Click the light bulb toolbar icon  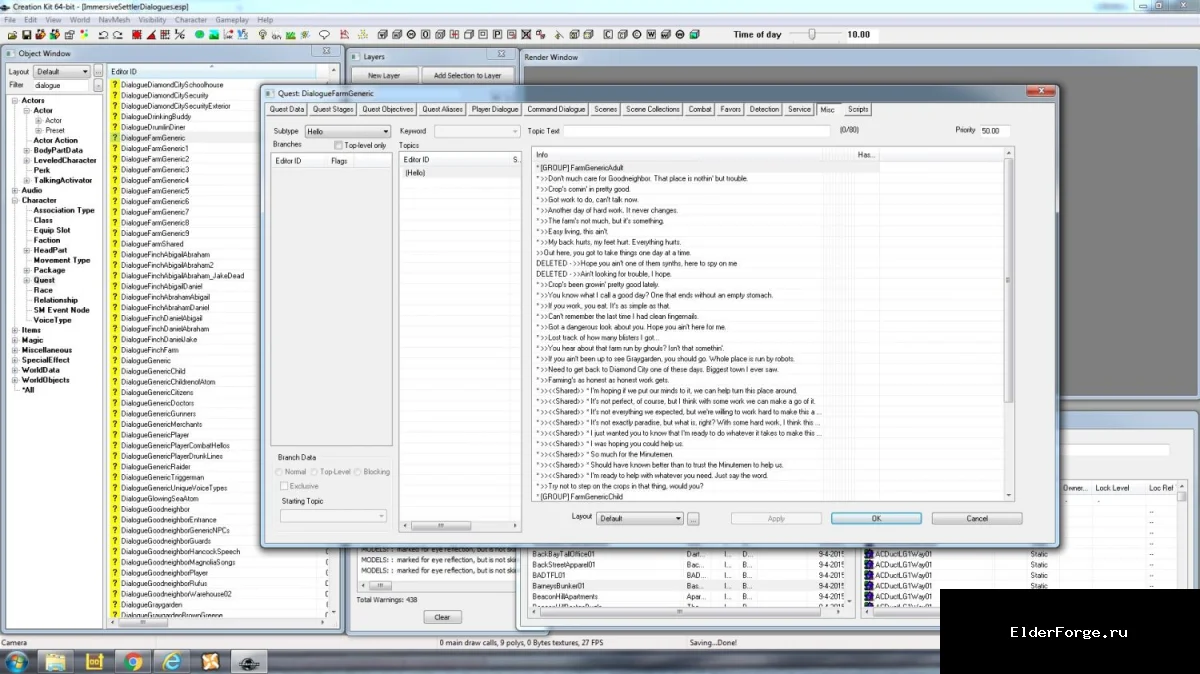click(263, 35)
